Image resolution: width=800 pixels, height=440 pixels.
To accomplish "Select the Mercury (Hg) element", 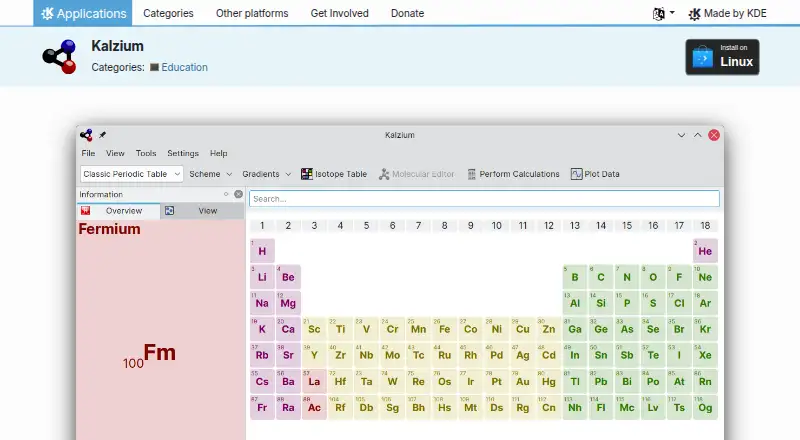I will click(548, 381).
